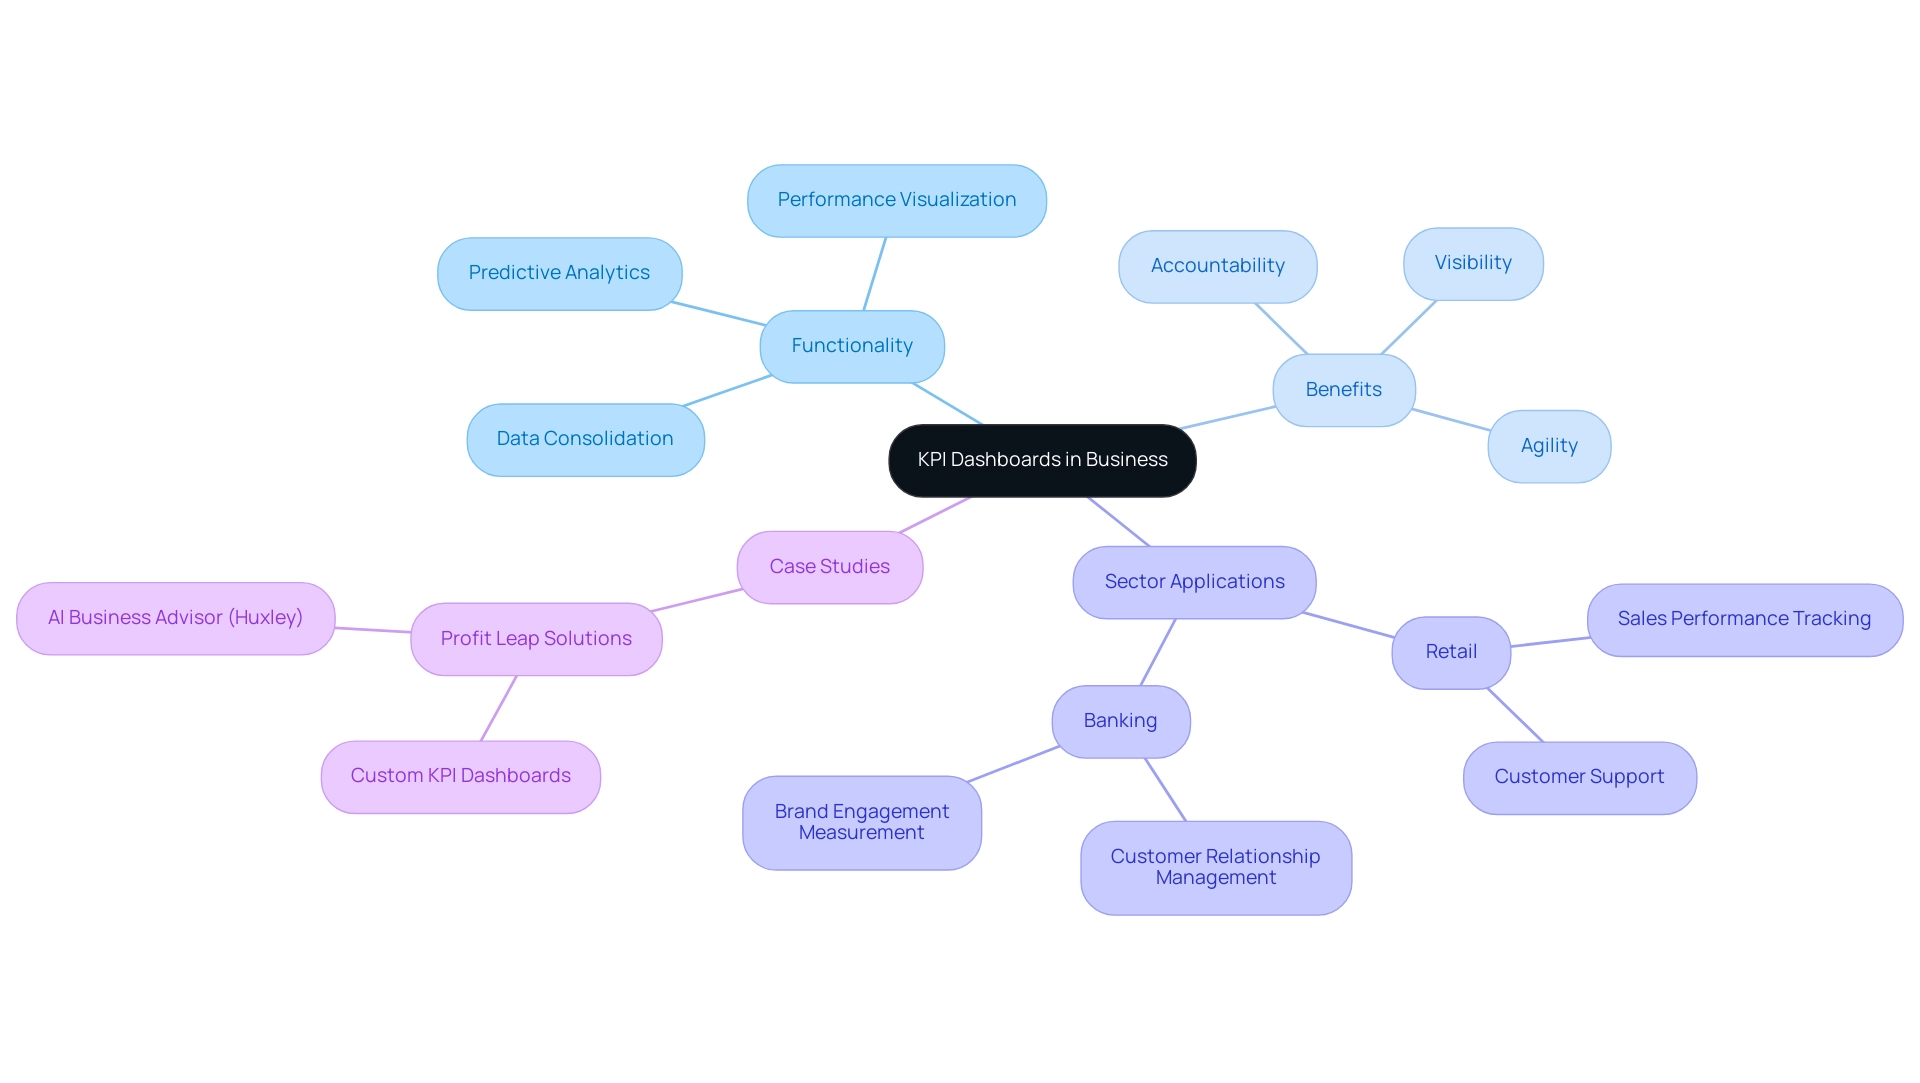Toggle visibility of Predictive Analytics node

(x=558, y=272)
